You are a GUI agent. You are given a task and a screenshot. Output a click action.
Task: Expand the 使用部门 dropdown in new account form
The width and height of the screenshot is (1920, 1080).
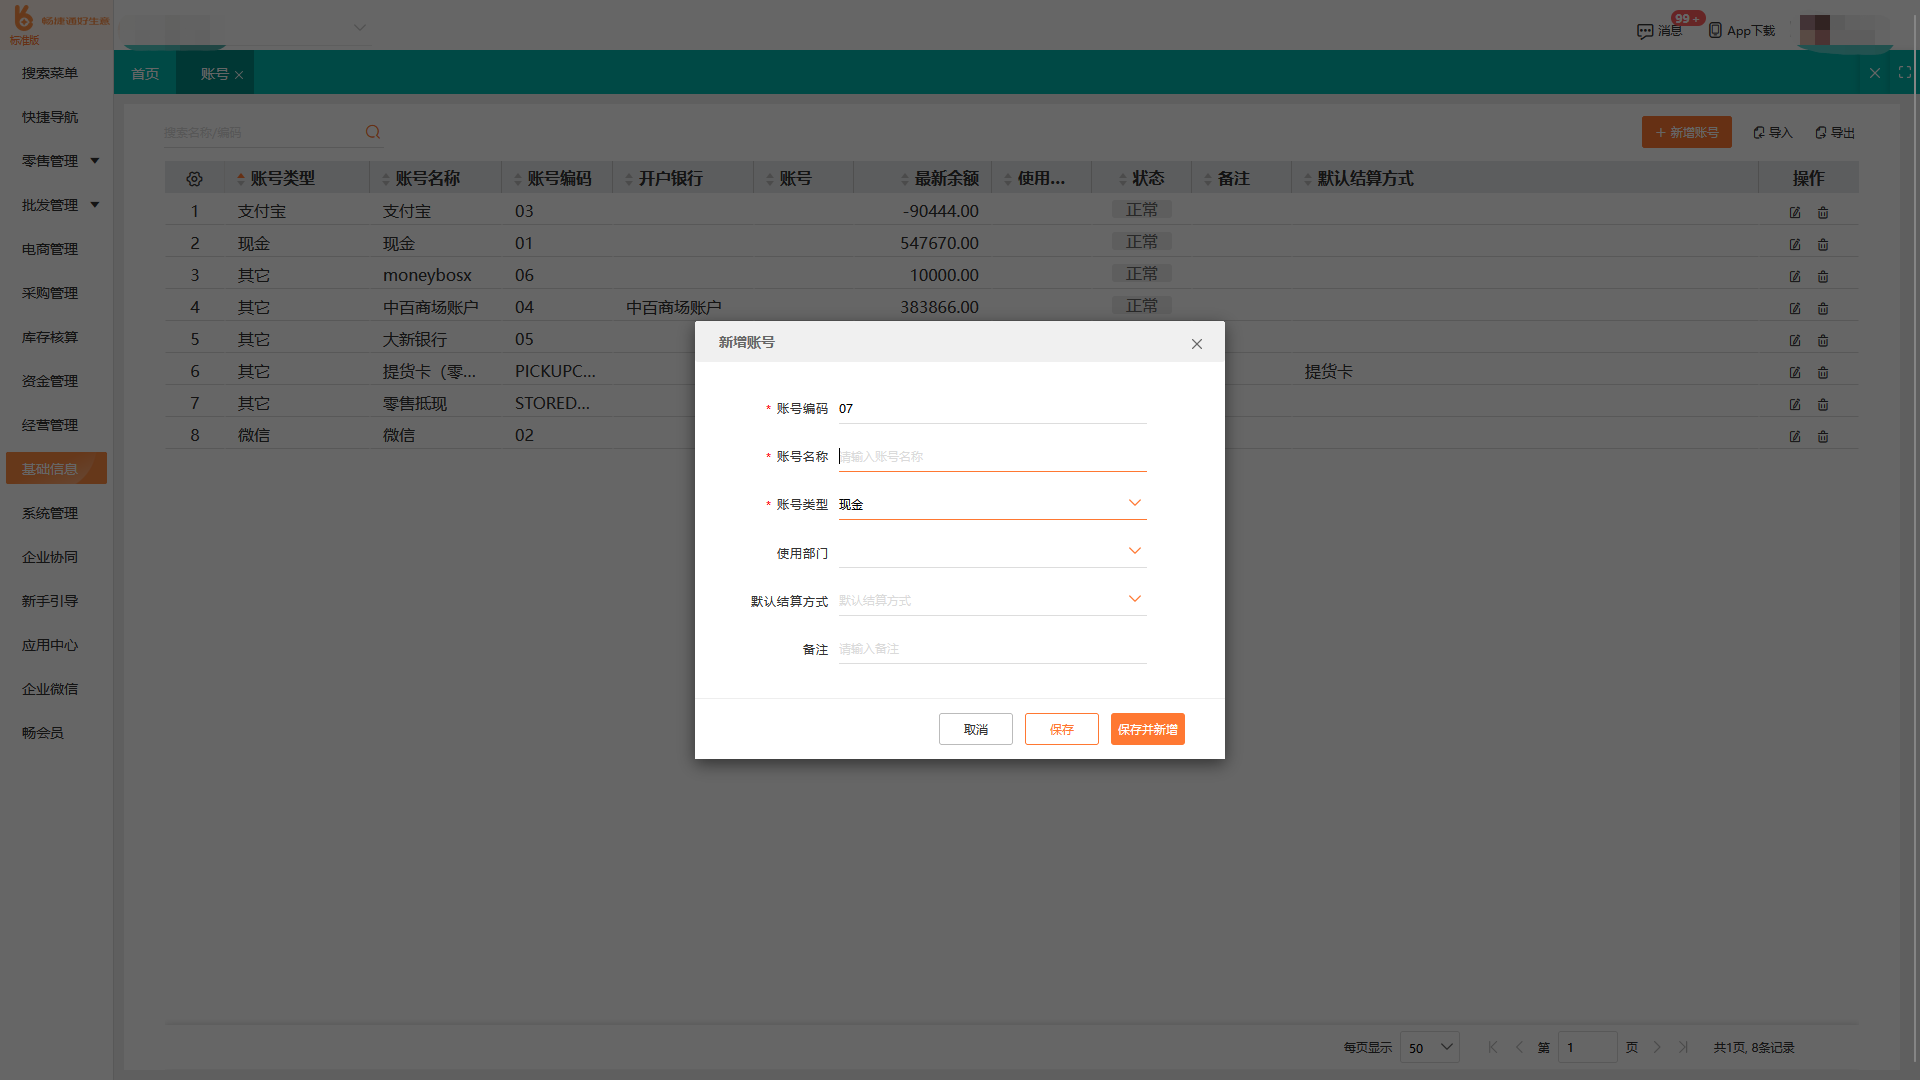coord(1134,551)
